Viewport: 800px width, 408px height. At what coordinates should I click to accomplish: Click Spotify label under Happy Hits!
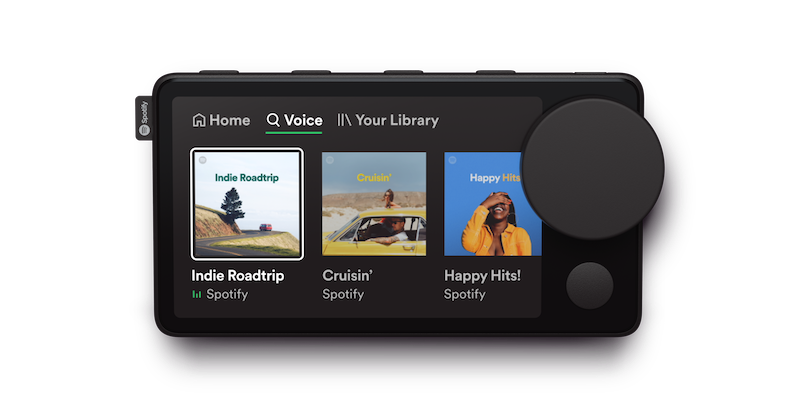point(464,294)
